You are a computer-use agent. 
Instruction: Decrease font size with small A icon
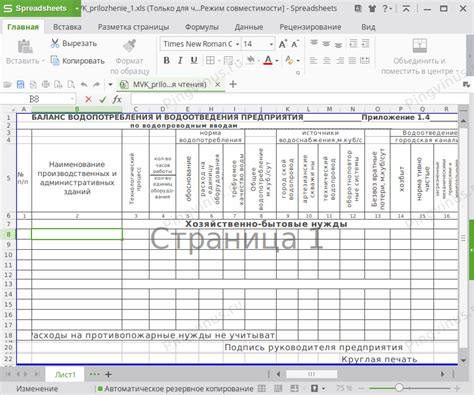pyautogui.click(x=295, y=44)
